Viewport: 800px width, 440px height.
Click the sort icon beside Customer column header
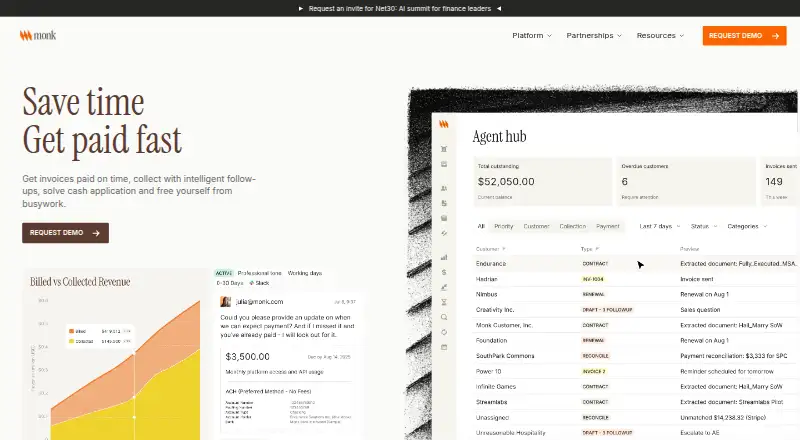click(x=504, y=249)
